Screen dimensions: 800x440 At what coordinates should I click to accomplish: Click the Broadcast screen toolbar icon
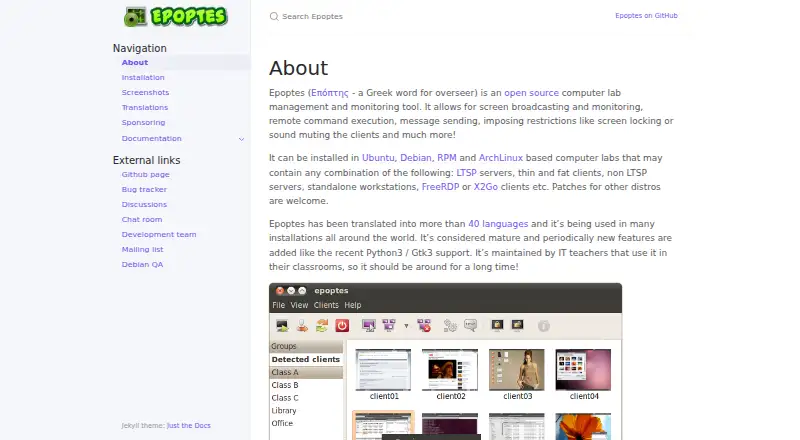tap(389, 326)
